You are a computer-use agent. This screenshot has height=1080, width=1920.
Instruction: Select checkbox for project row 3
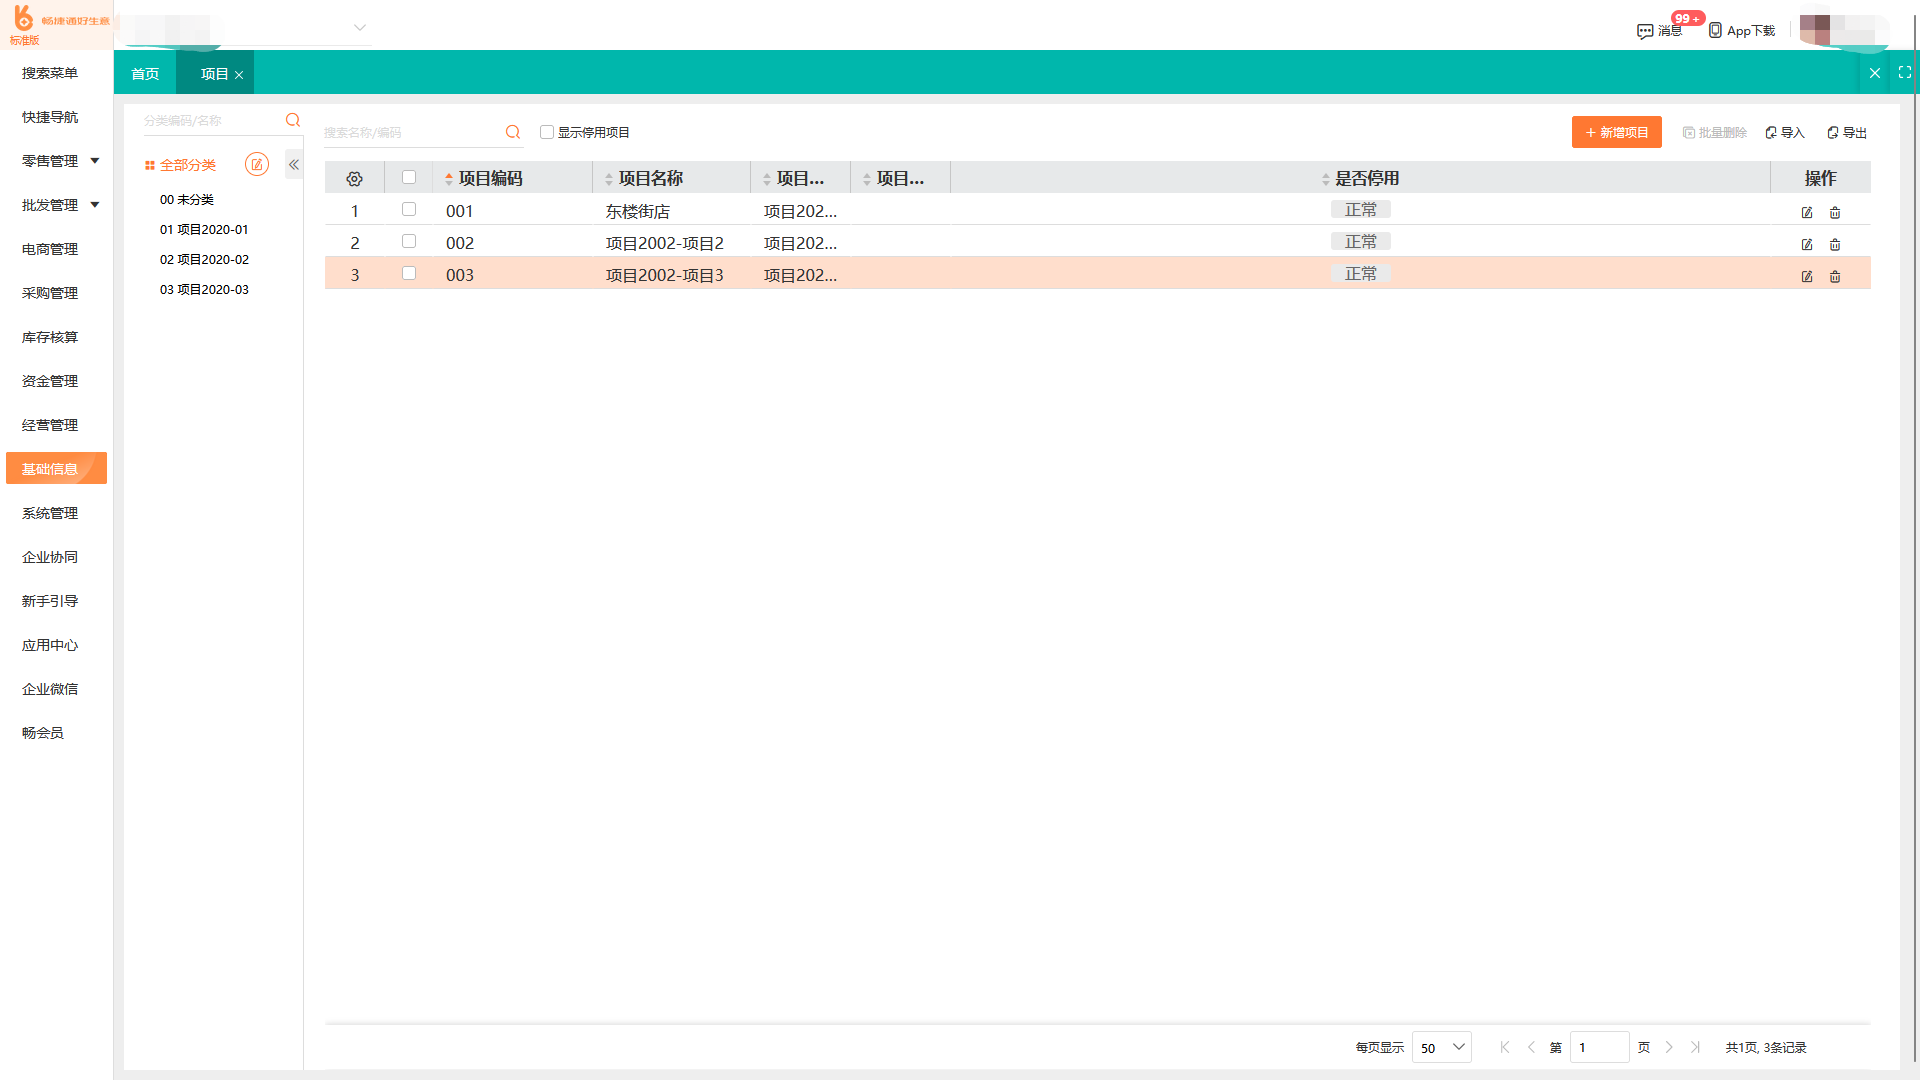pyautogui.click(x=409, y=273)
